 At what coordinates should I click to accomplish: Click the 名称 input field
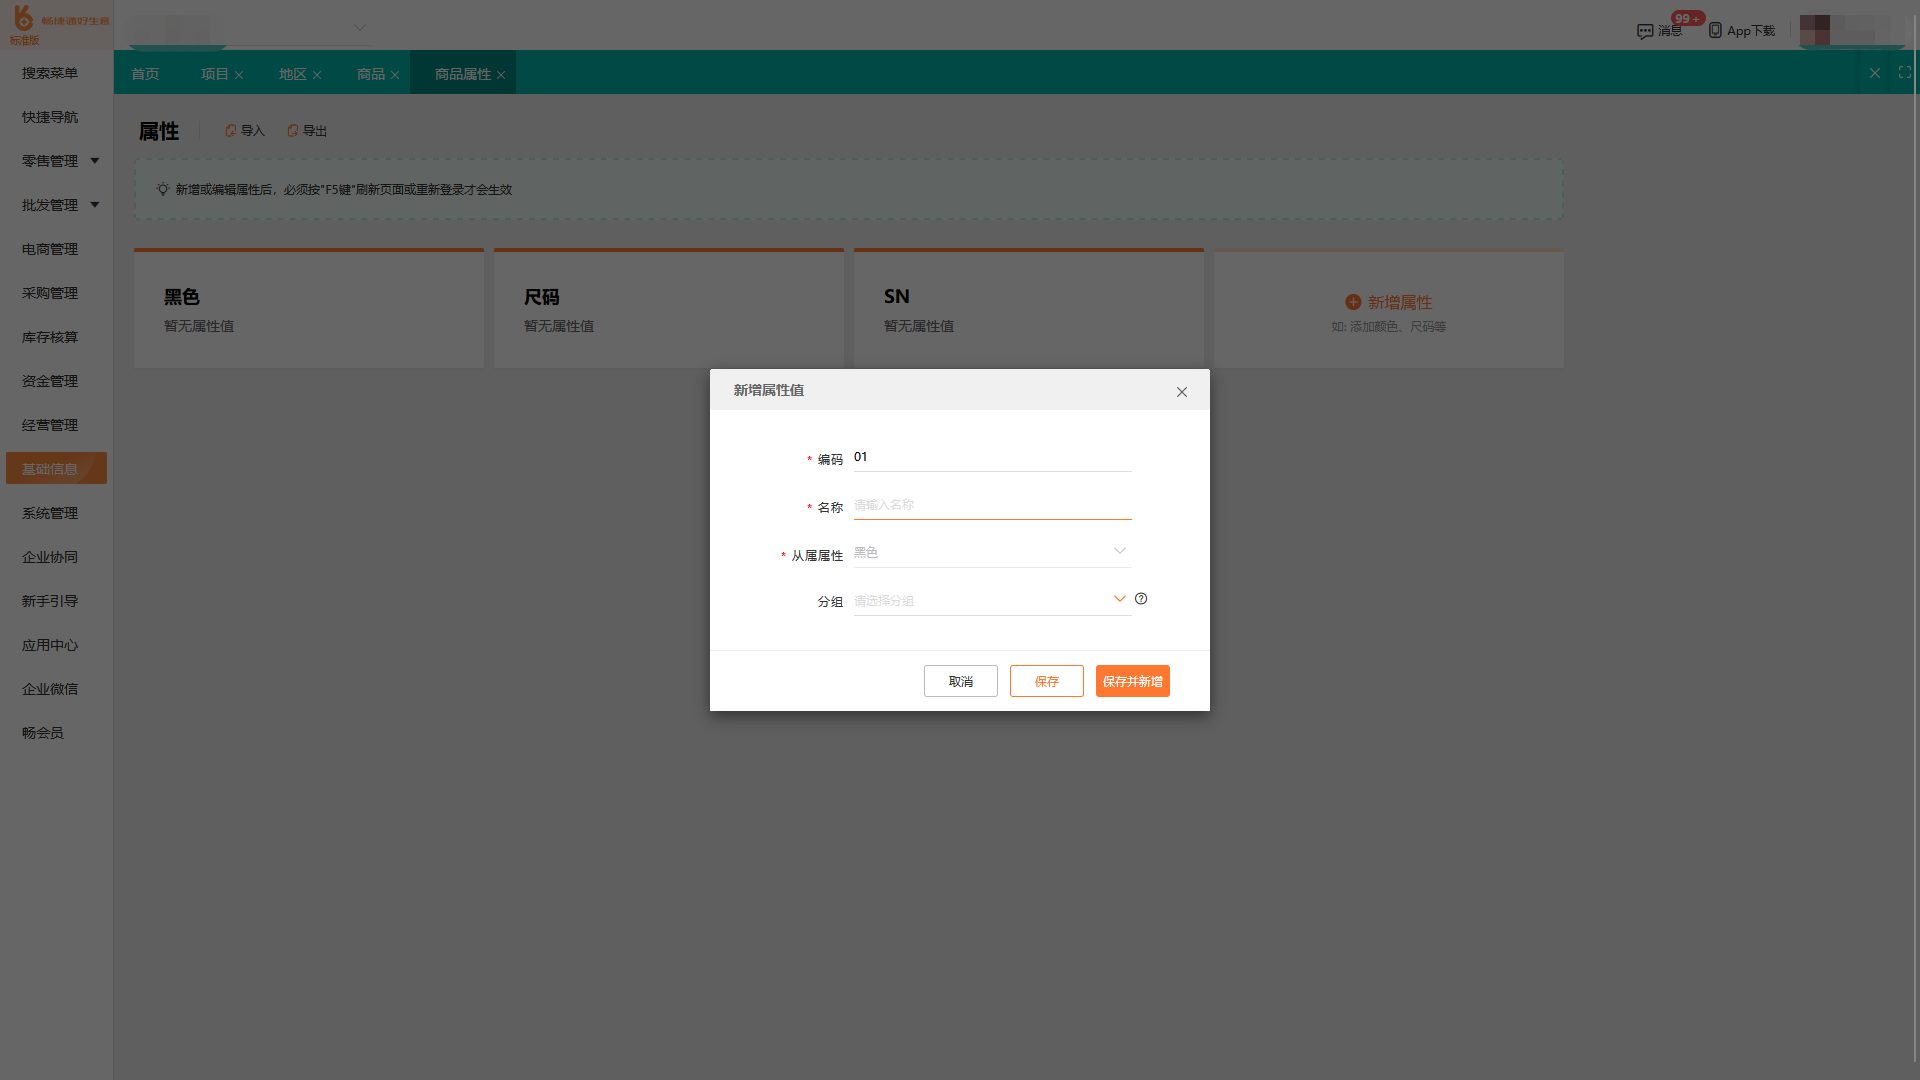pos(993,505)
